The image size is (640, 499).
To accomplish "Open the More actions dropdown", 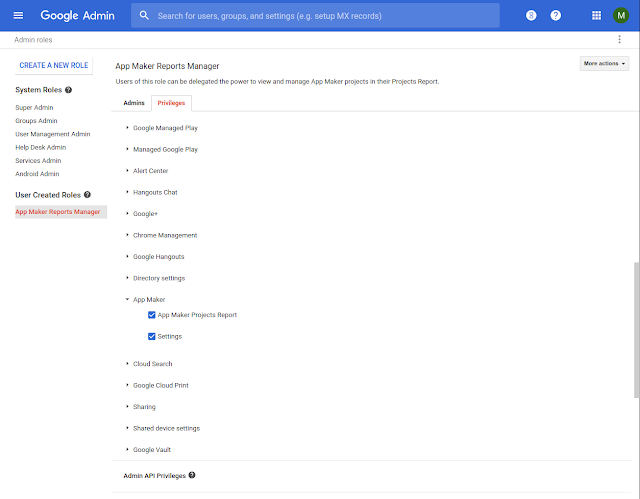I will [605, 63].
